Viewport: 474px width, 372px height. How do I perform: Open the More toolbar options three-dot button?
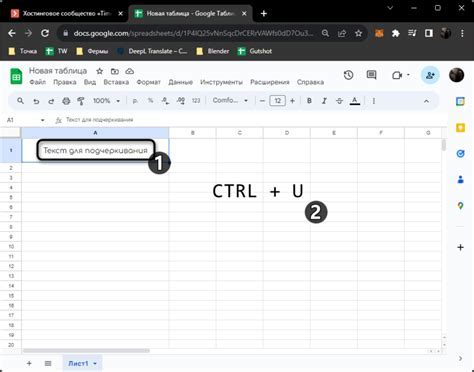point(374,101)
